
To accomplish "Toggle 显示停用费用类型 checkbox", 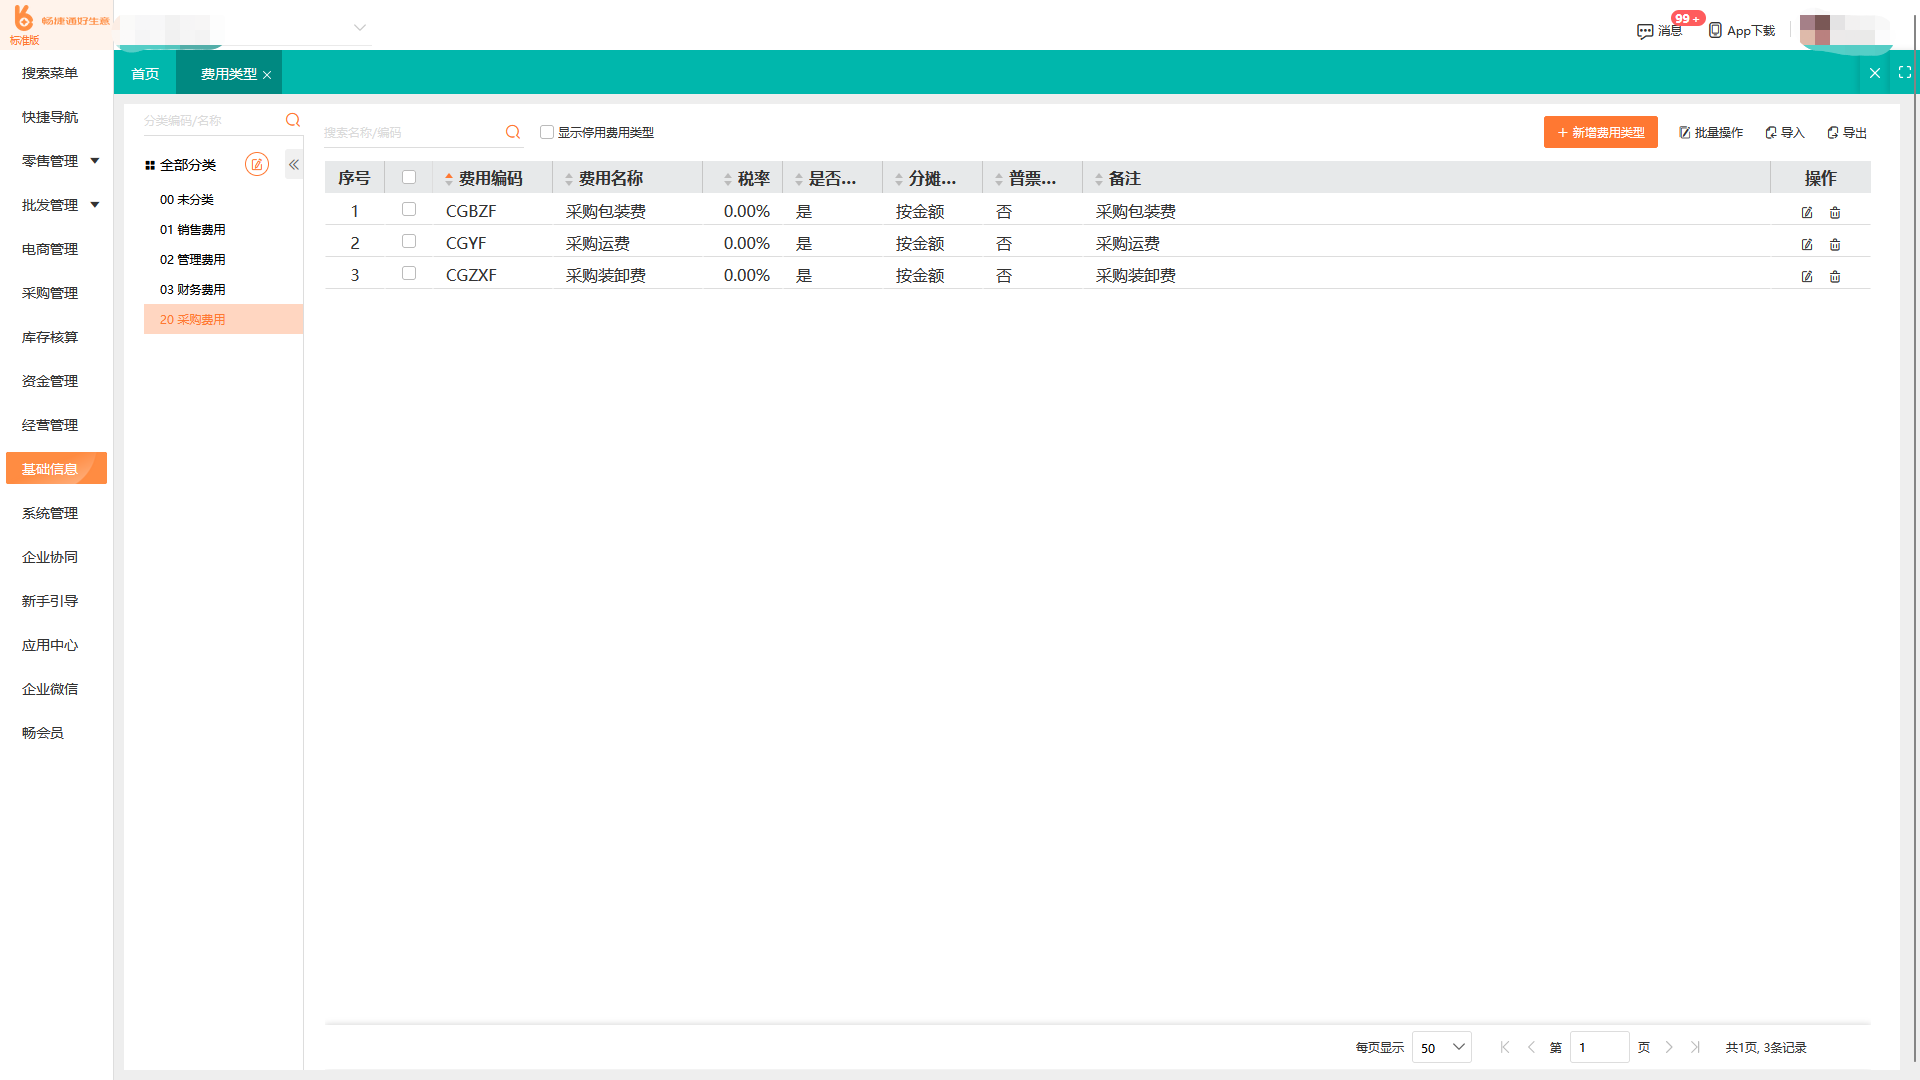I will coord(546,132).
